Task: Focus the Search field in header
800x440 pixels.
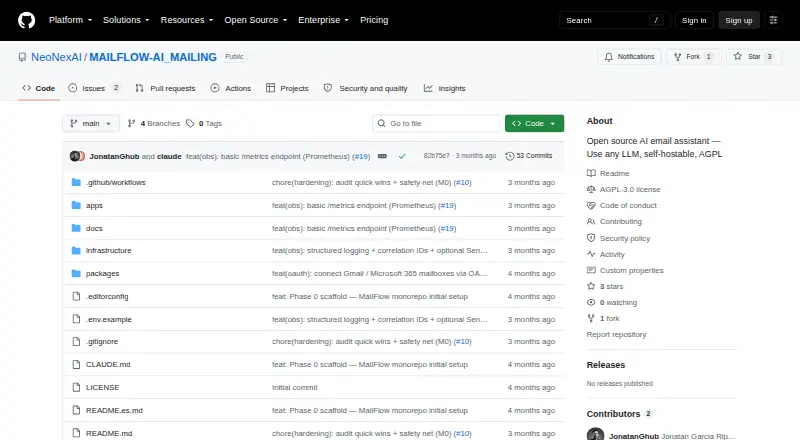Action: pyautogui.click(x=614, y=20)
